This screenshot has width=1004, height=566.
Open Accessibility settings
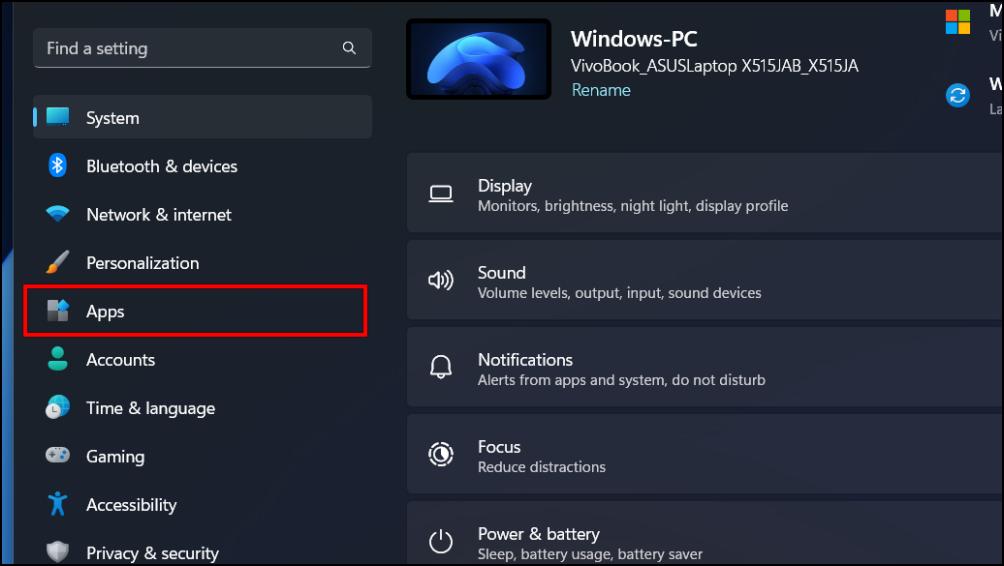coord(202,505)
